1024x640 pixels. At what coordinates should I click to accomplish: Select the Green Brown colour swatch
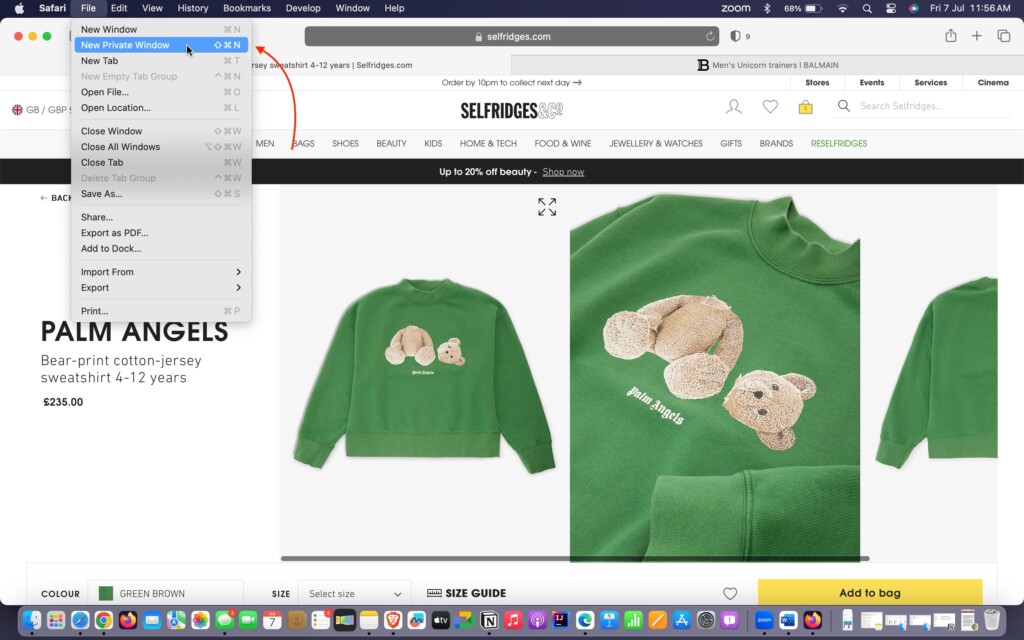click(106, 594)
